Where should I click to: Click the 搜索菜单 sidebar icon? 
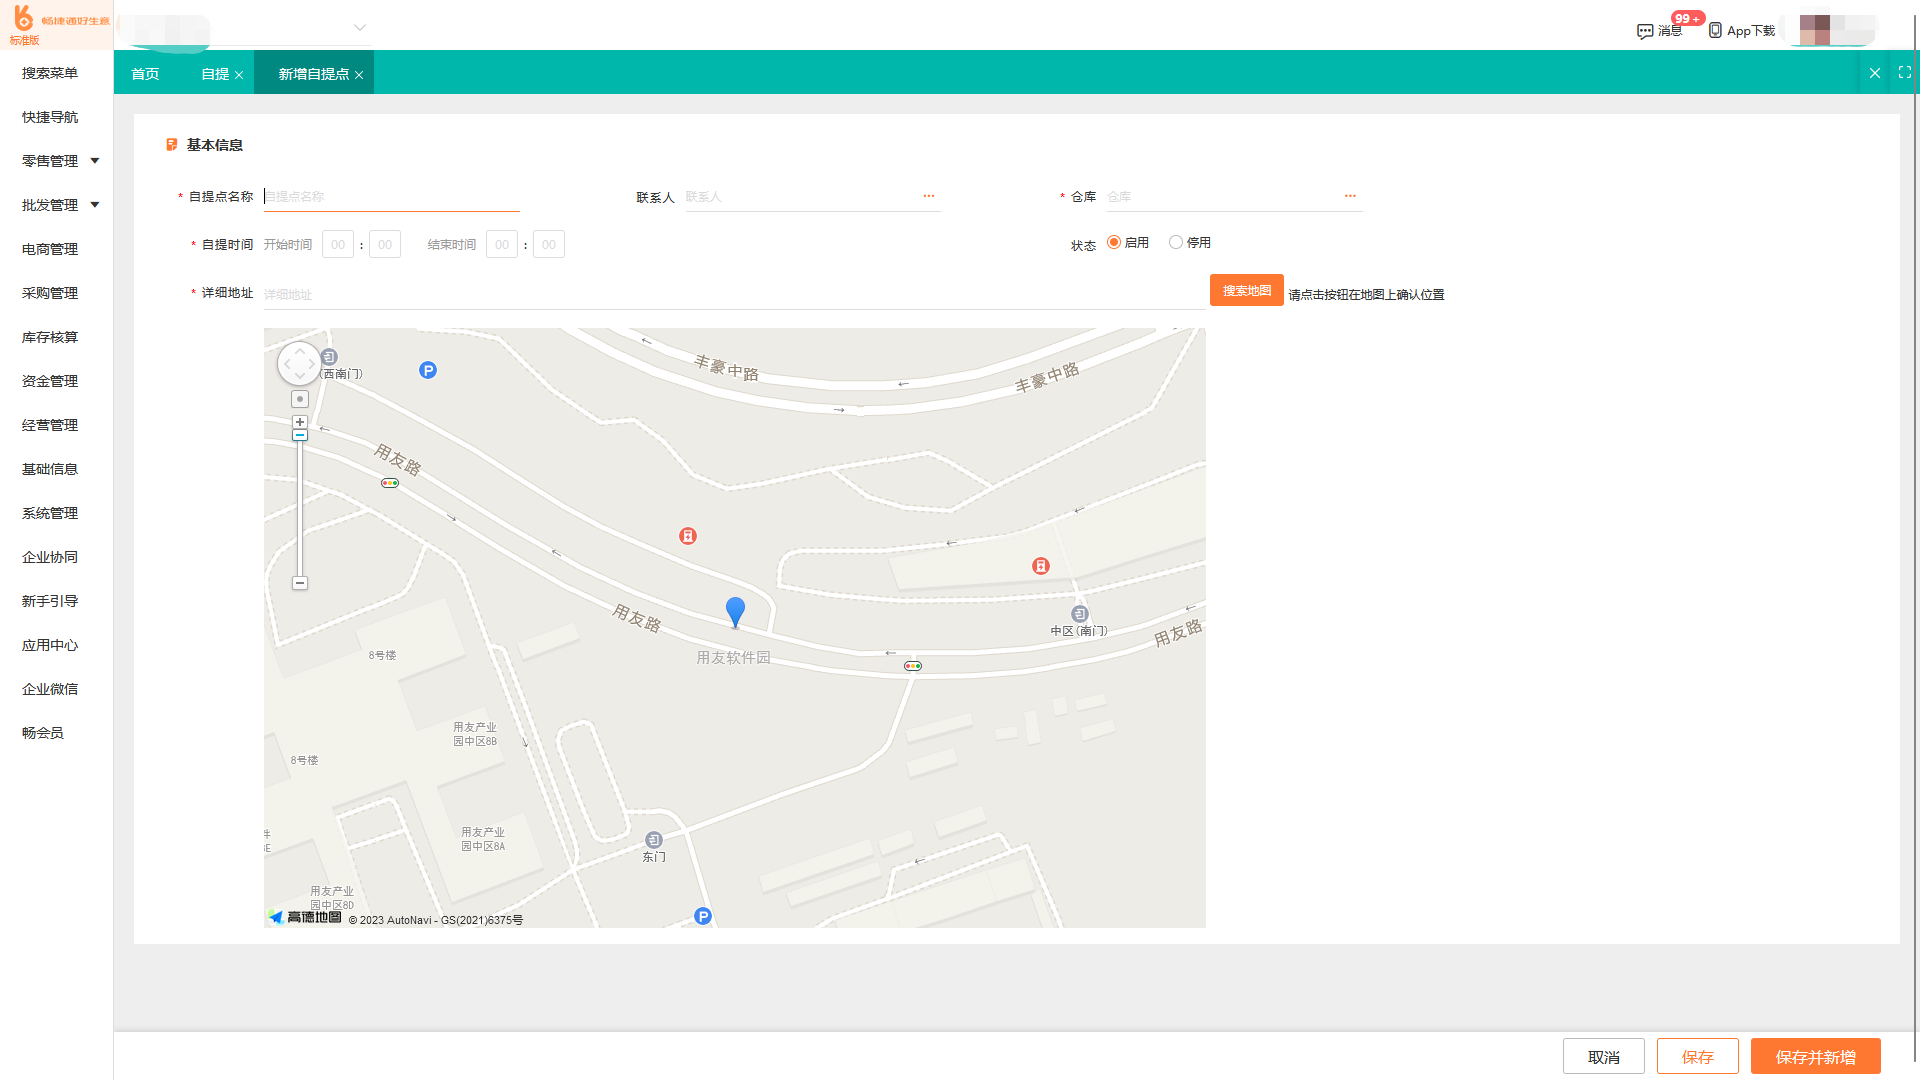point(50,73)
